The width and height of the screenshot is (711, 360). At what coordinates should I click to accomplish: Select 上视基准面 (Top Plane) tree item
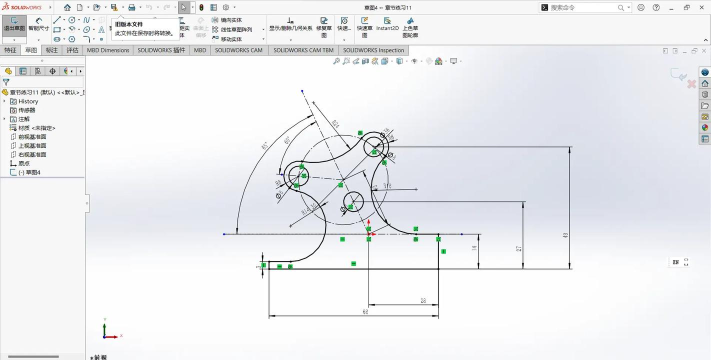28,146
